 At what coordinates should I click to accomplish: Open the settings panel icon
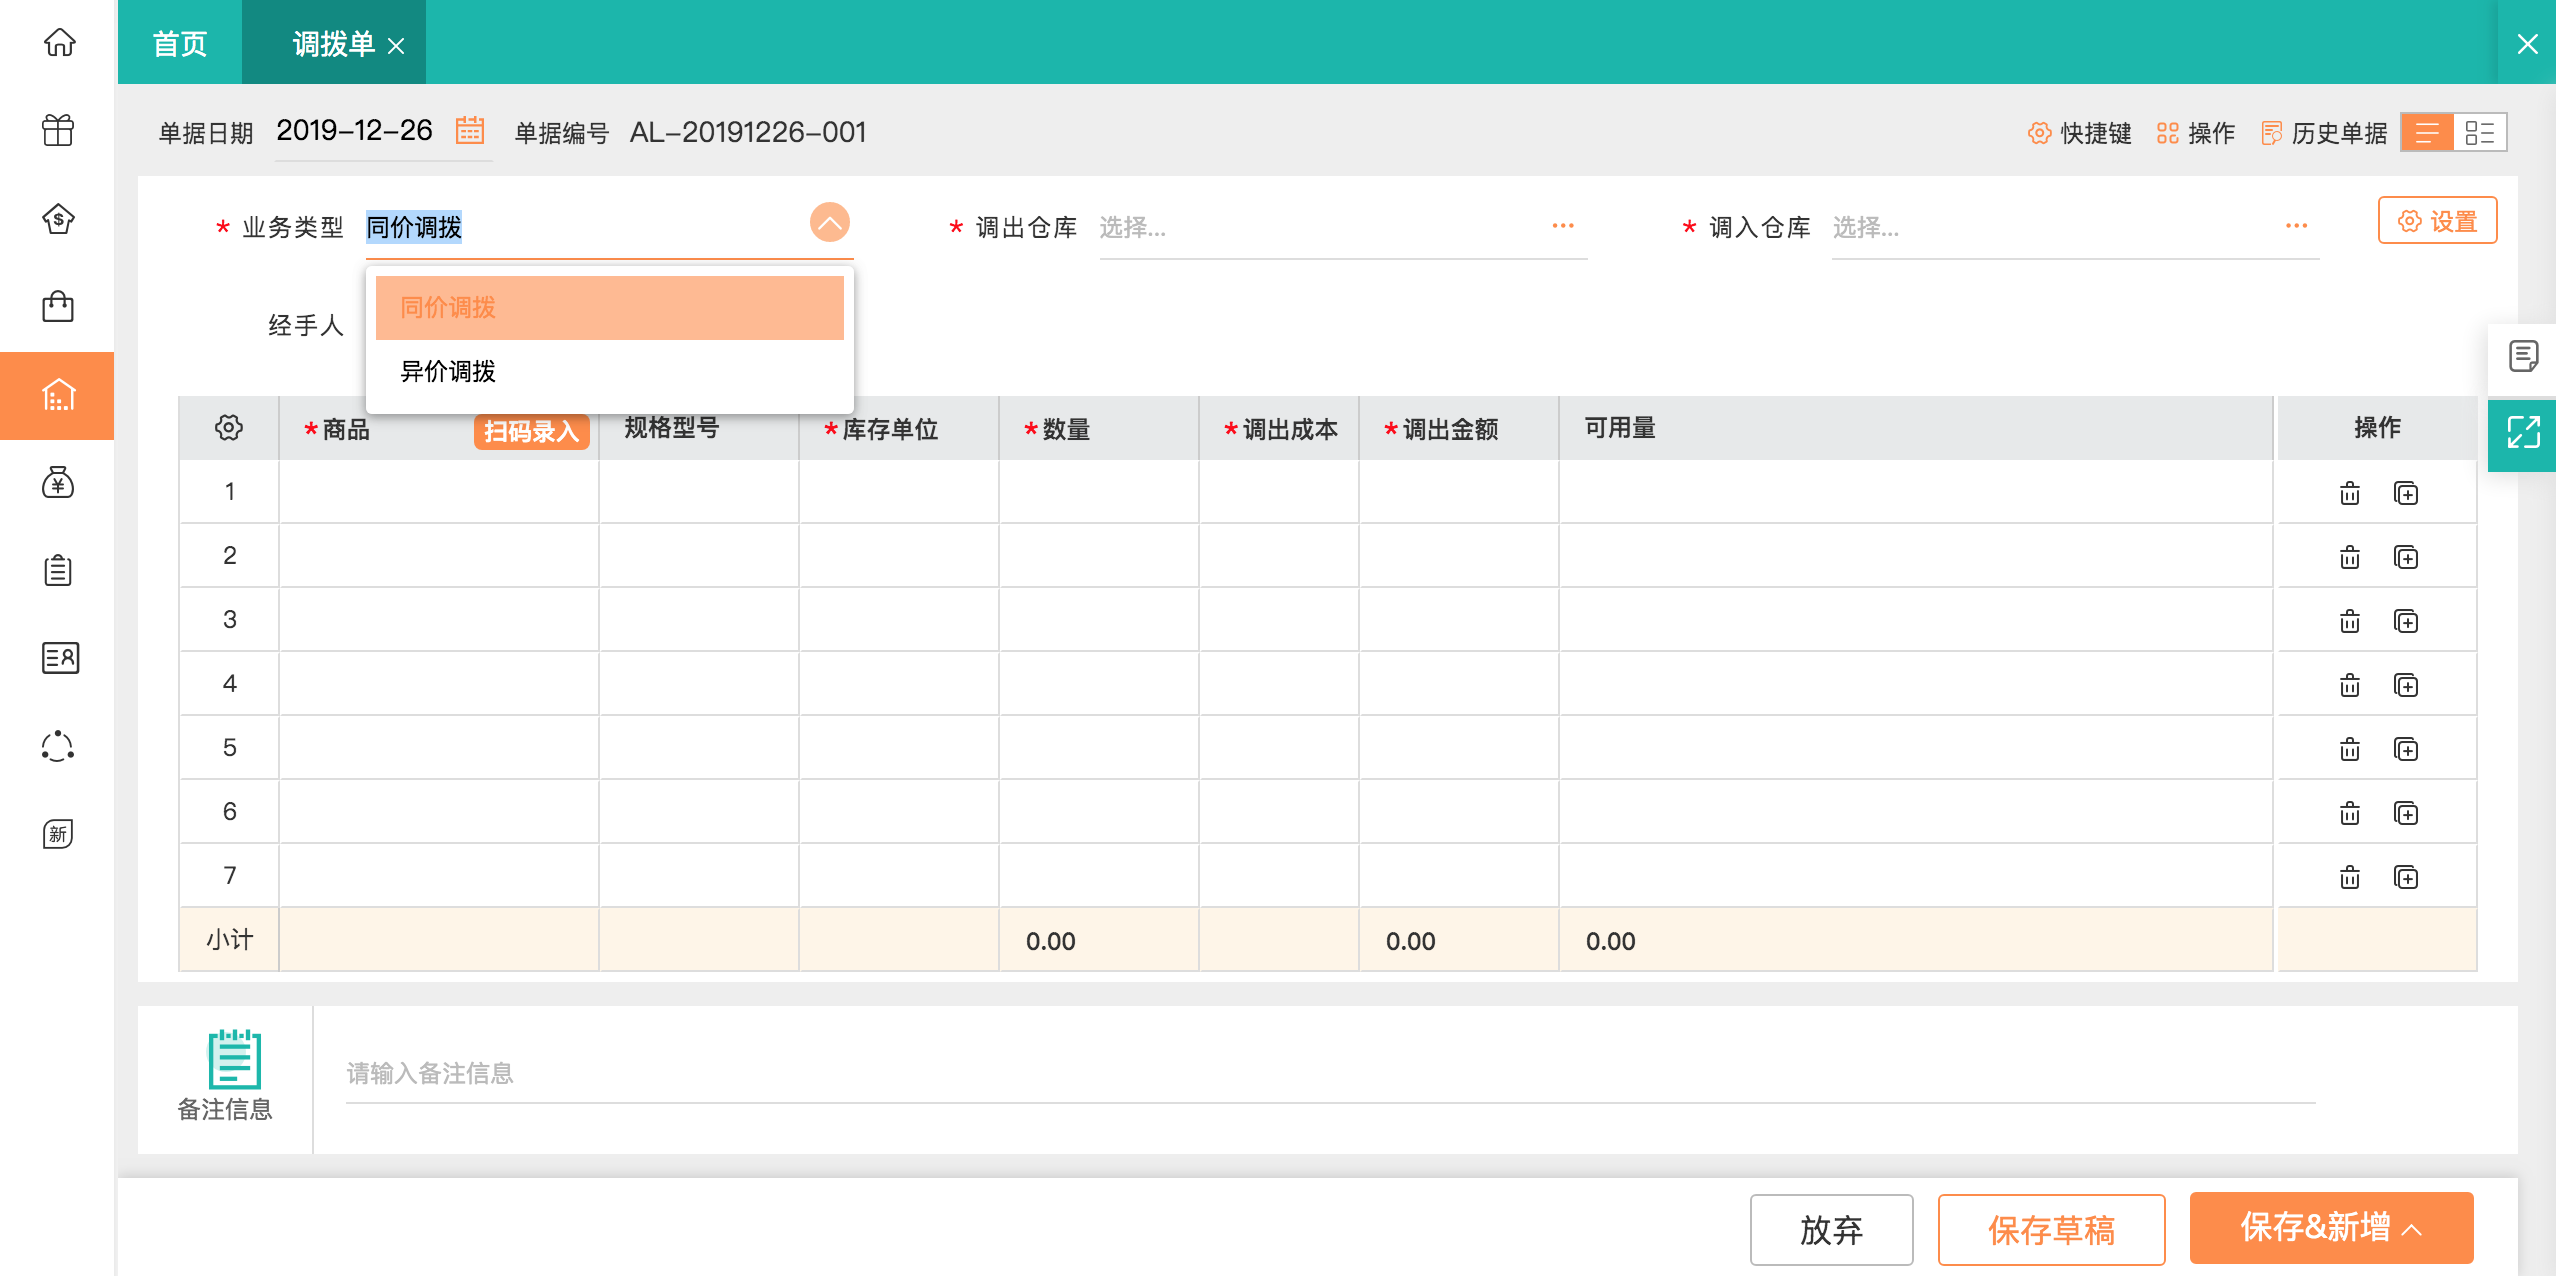tap(2440, 222)
